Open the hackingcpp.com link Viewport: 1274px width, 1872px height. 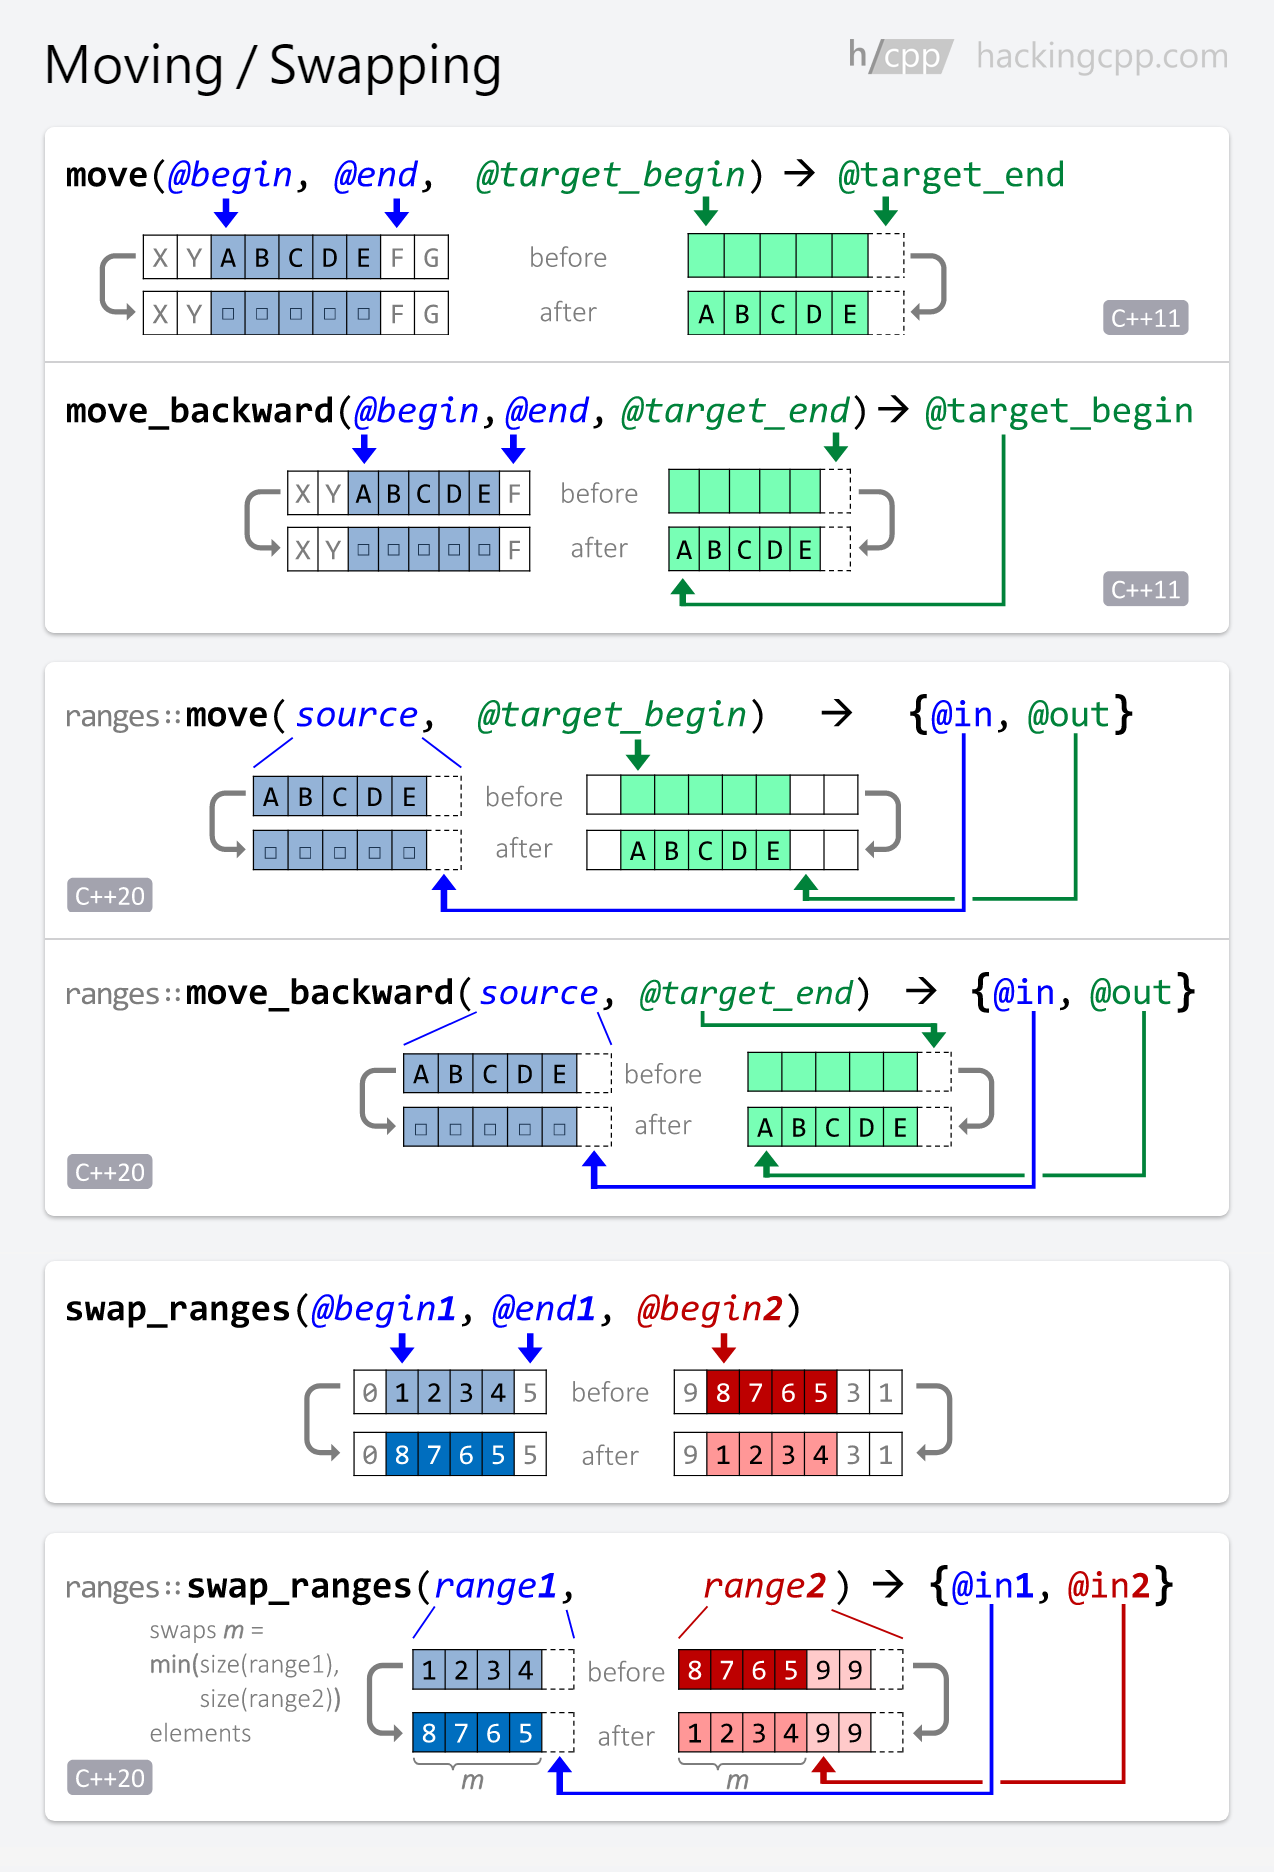(x=1102, y=56)
